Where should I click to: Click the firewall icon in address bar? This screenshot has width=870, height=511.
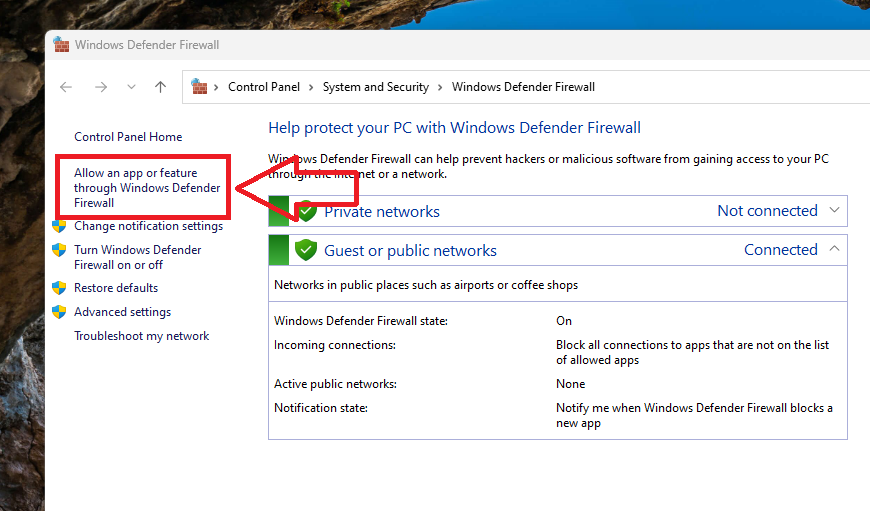click(199, 87)
